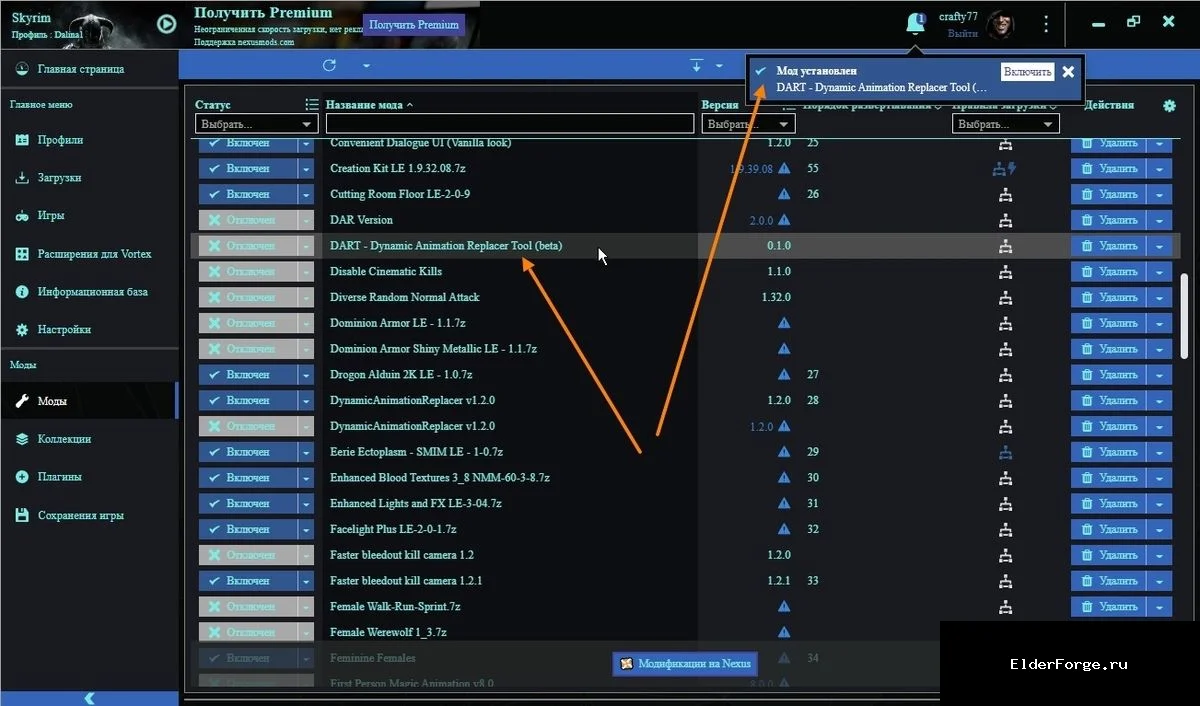Go to Collections in the sidebar
The height and width of the screenshot is (706, 1200).
click(64, 439)
